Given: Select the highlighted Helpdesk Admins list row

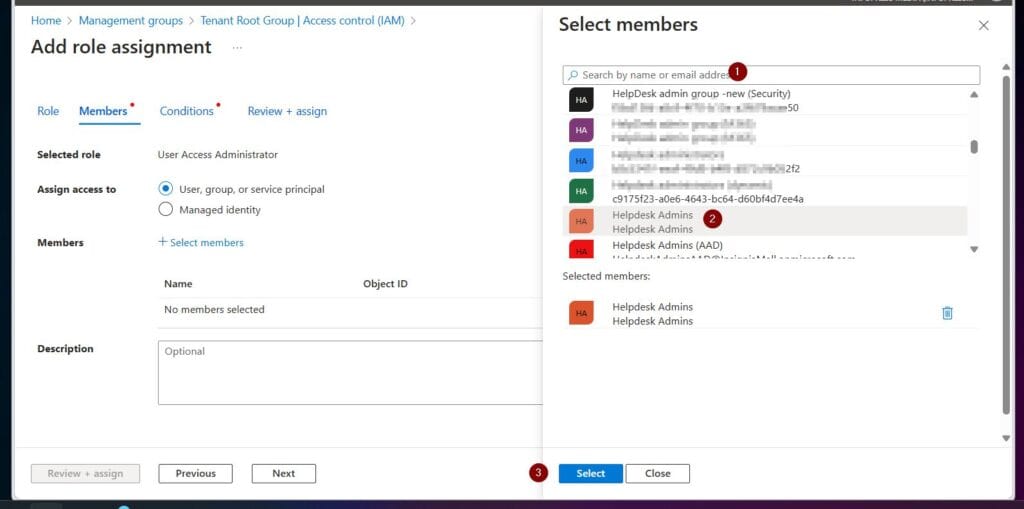Looking at the screenshot, I should pyautogui.click(x=765, y=222).
